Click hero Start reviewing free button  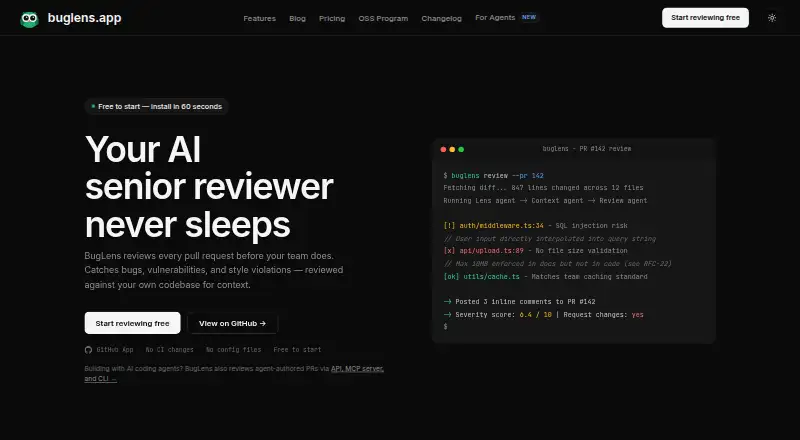133,323
